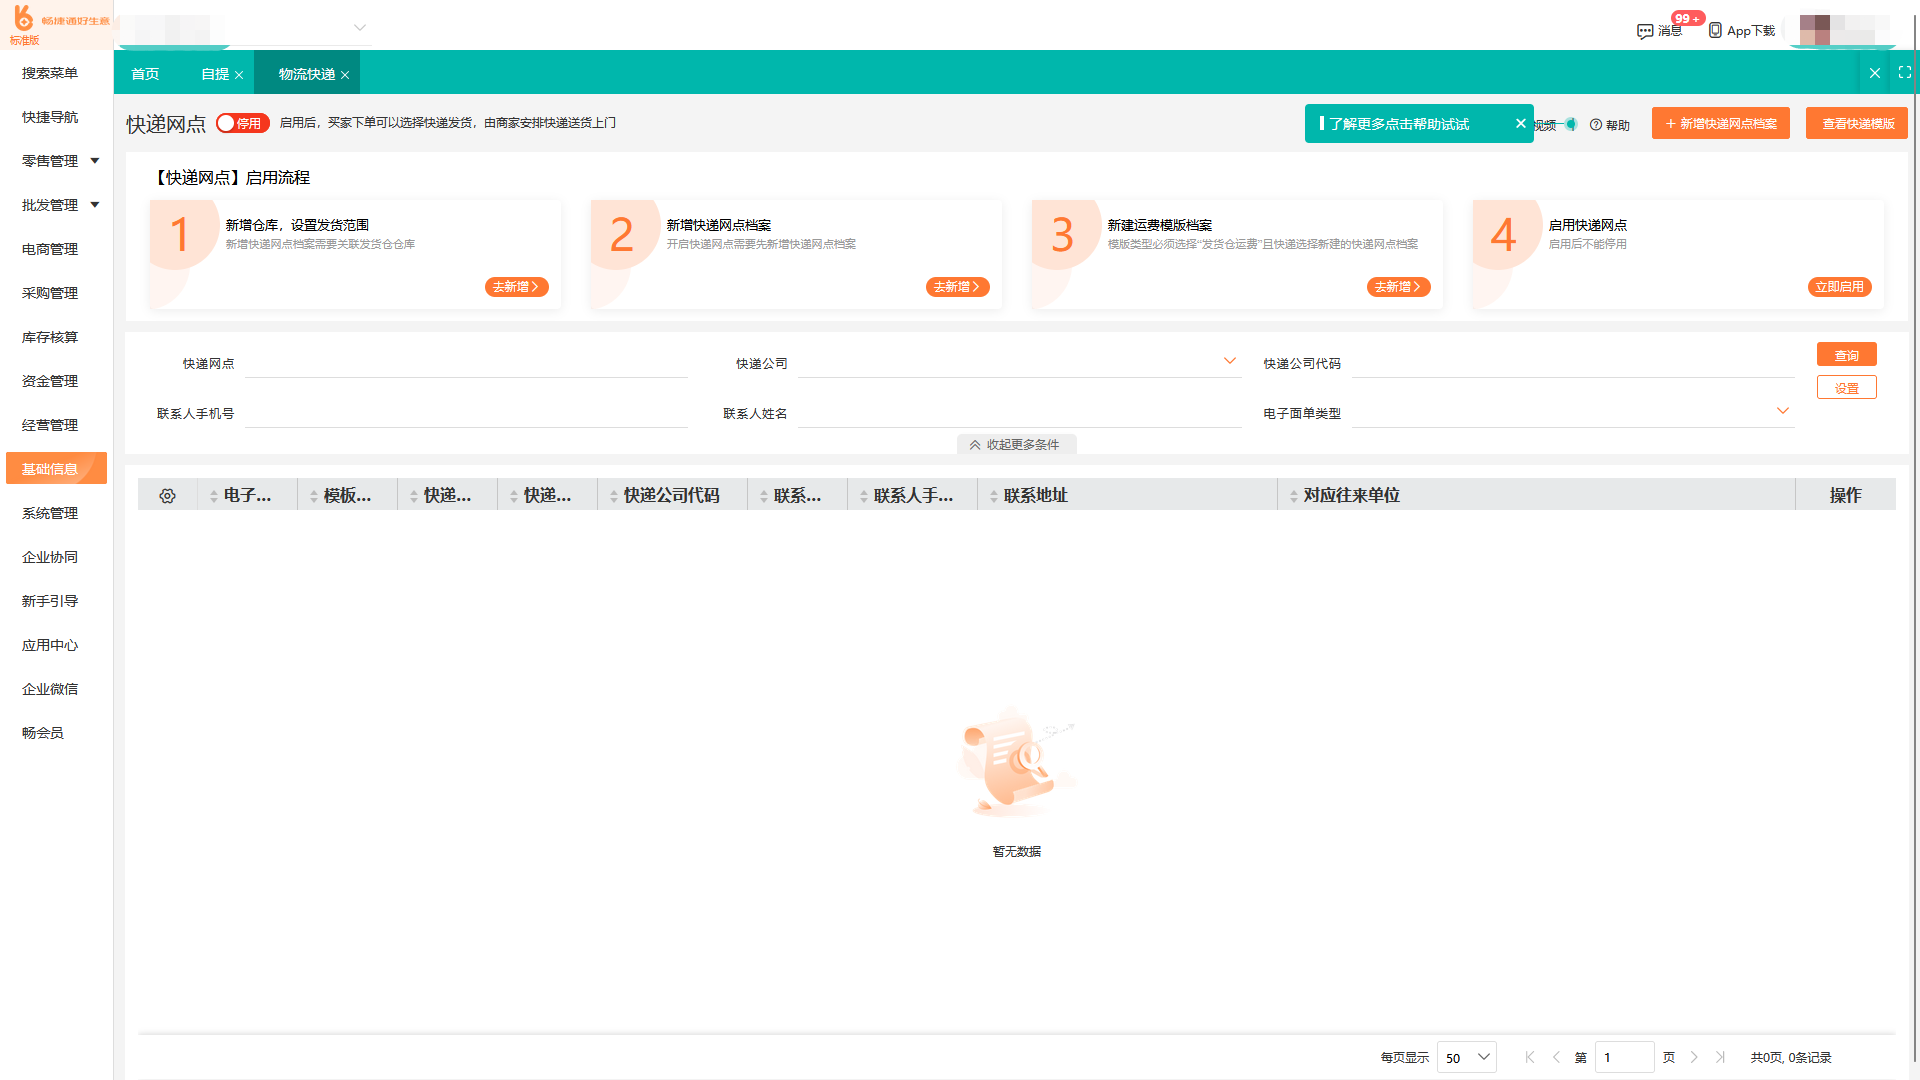
Task: Click 查看快递模版 button
Action: click(1853, 123)
